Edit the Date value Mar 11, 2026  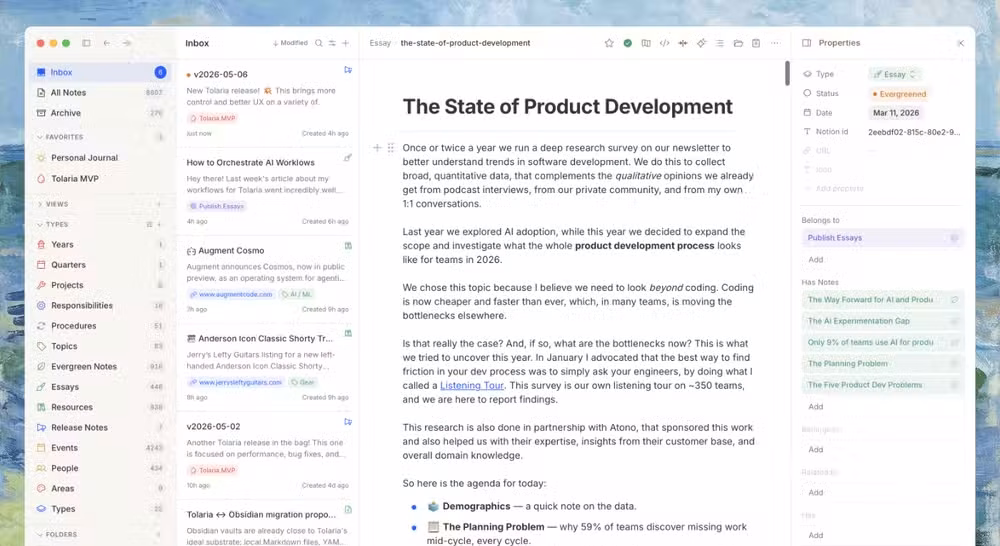click(x=896, y=113)
